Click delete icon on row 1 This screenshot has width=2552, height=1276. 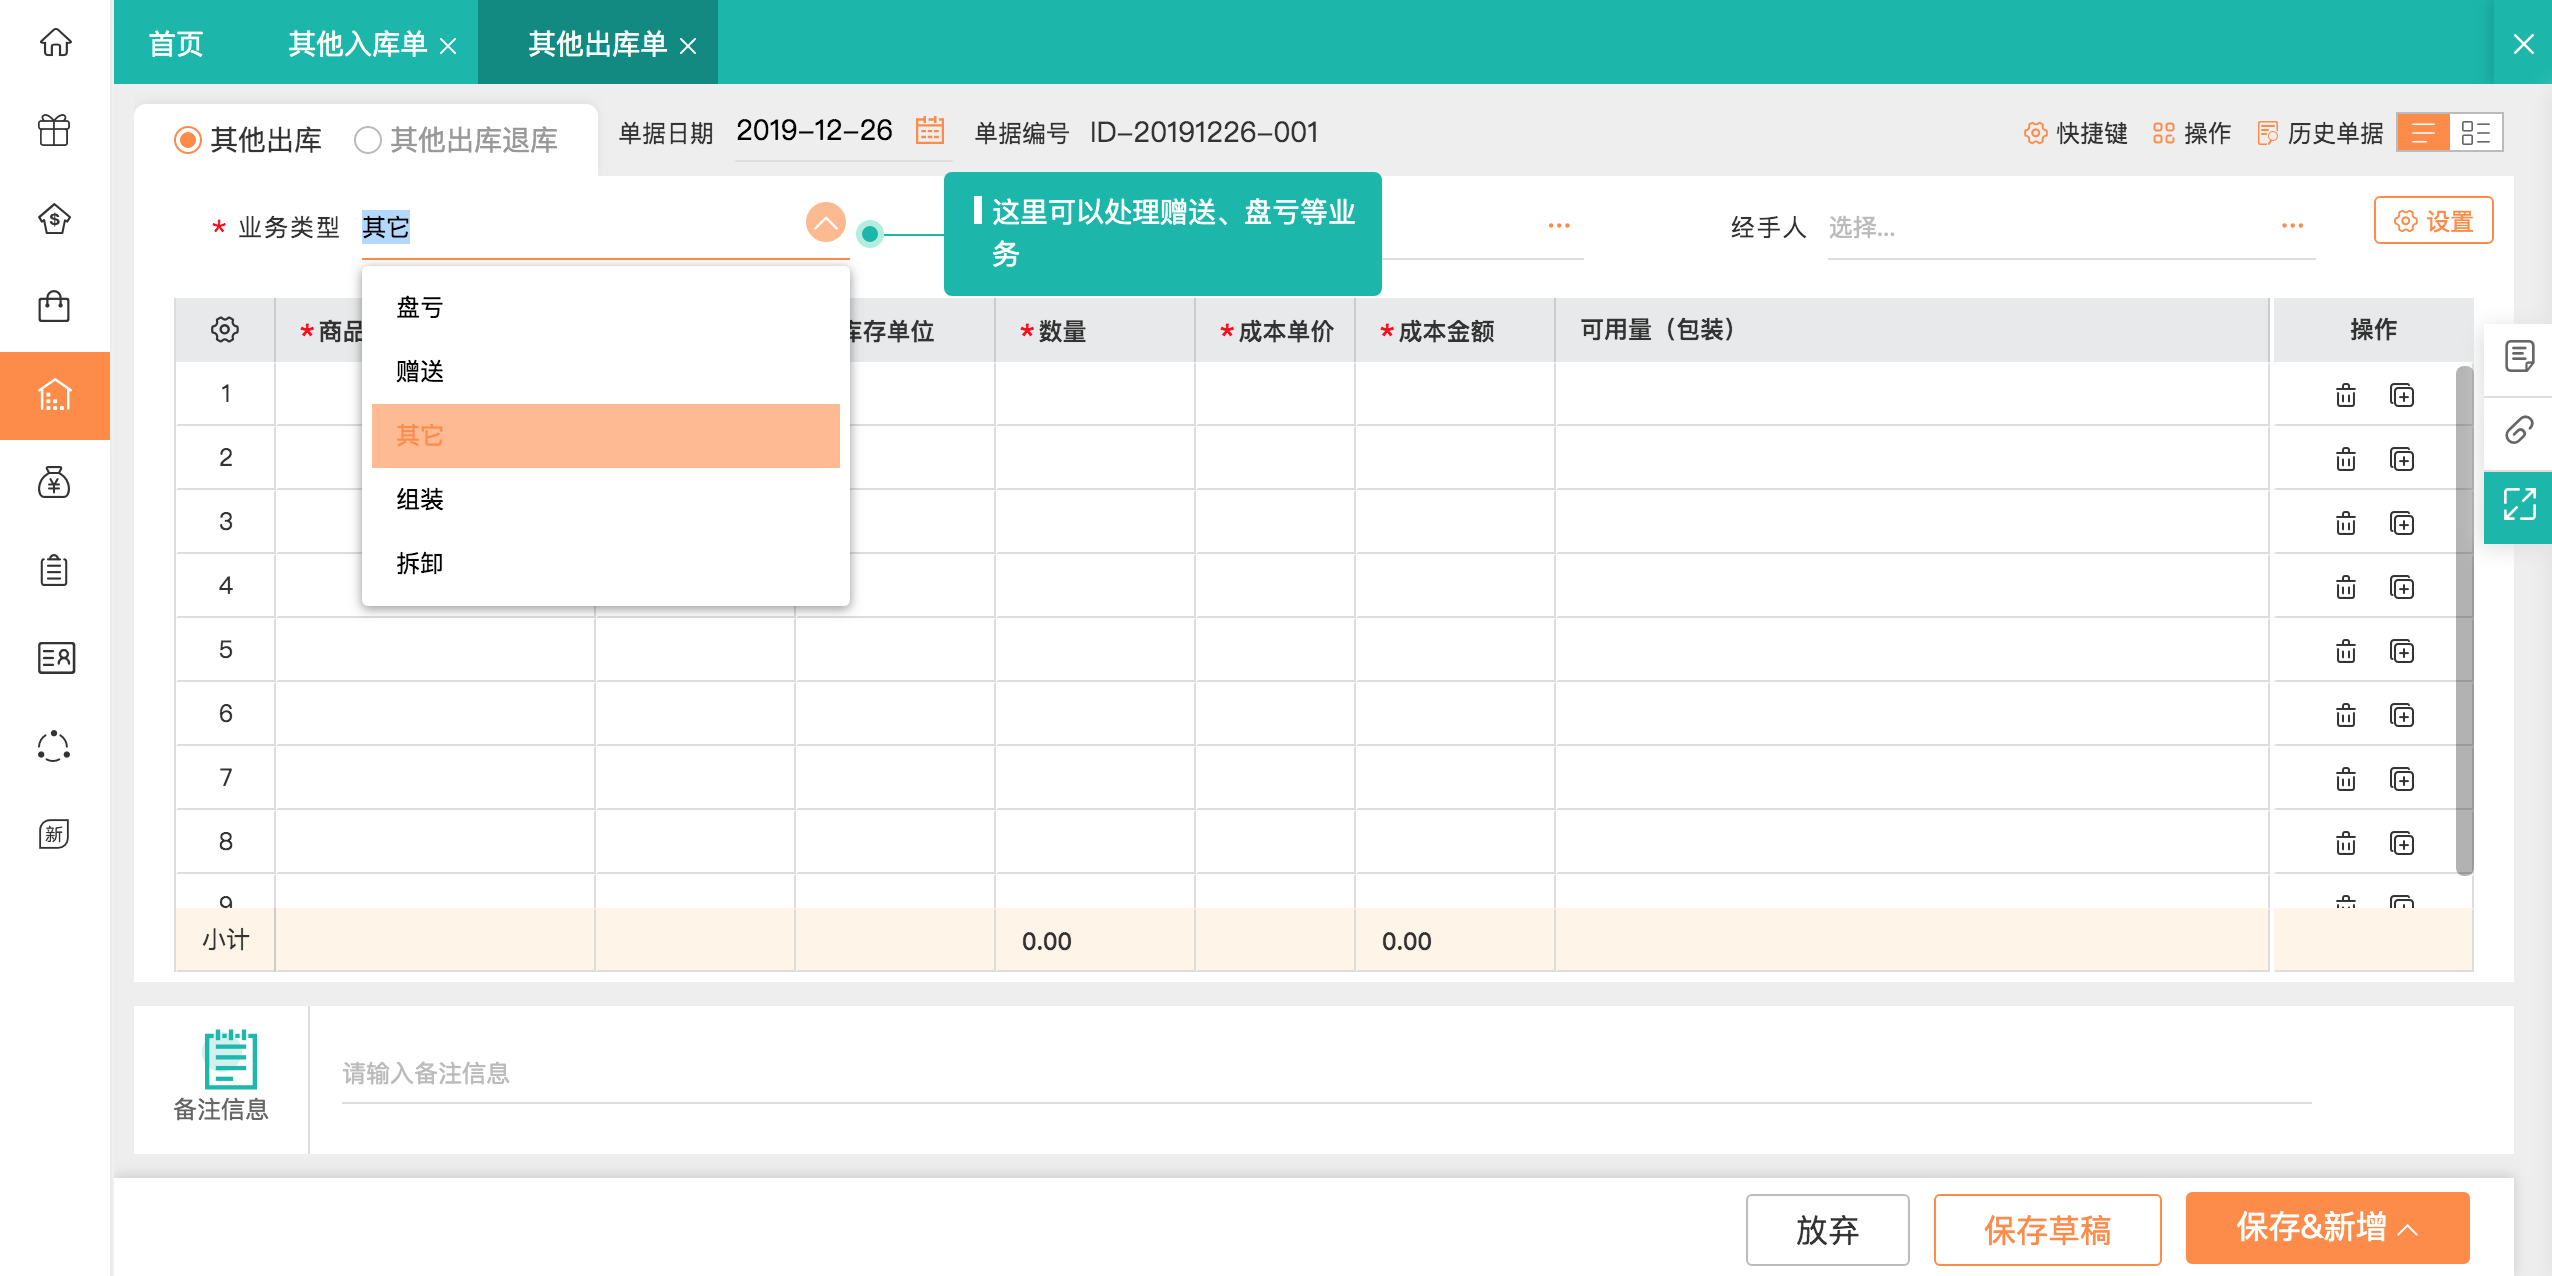(2345, 392)
